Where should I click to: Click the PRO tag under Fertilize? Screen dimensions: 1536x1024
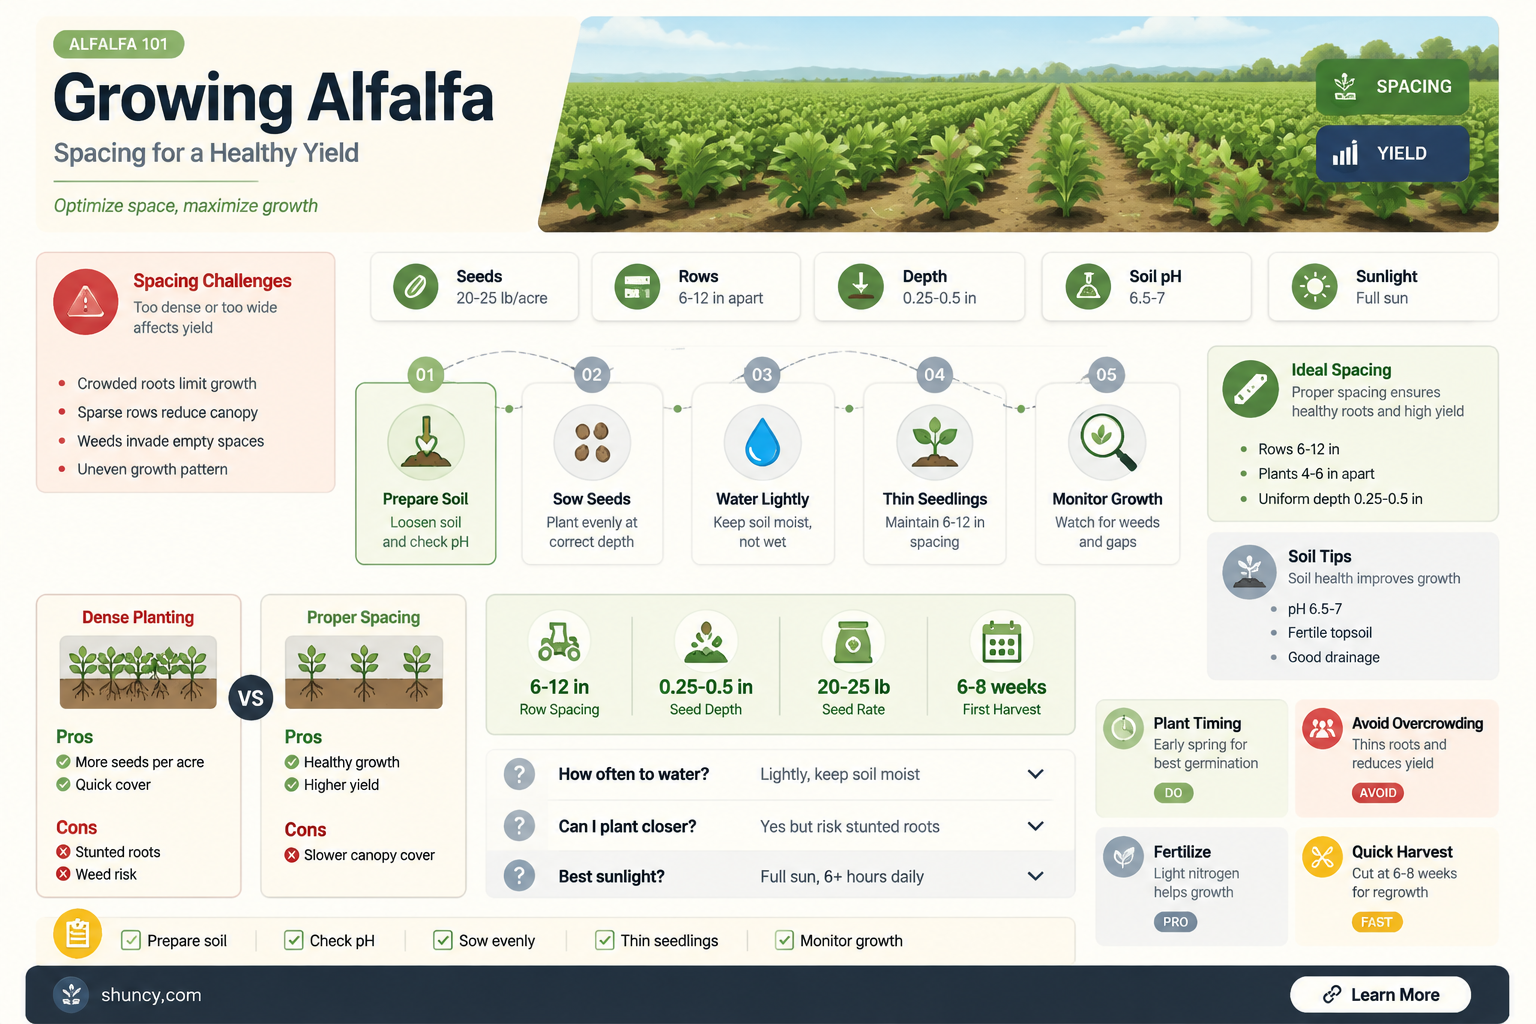coord(1175,922)
